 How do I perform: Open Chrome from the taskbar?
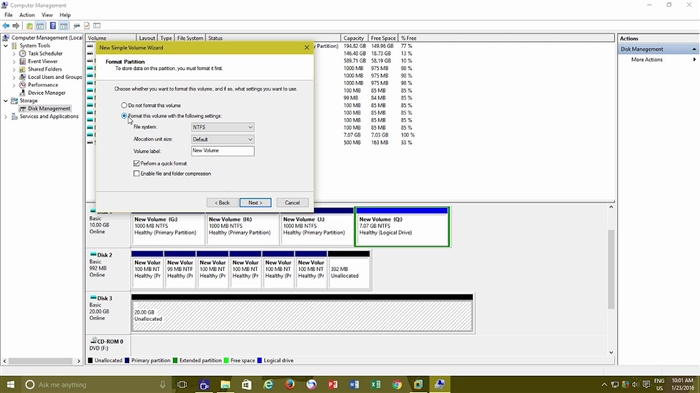pos(397,385)
